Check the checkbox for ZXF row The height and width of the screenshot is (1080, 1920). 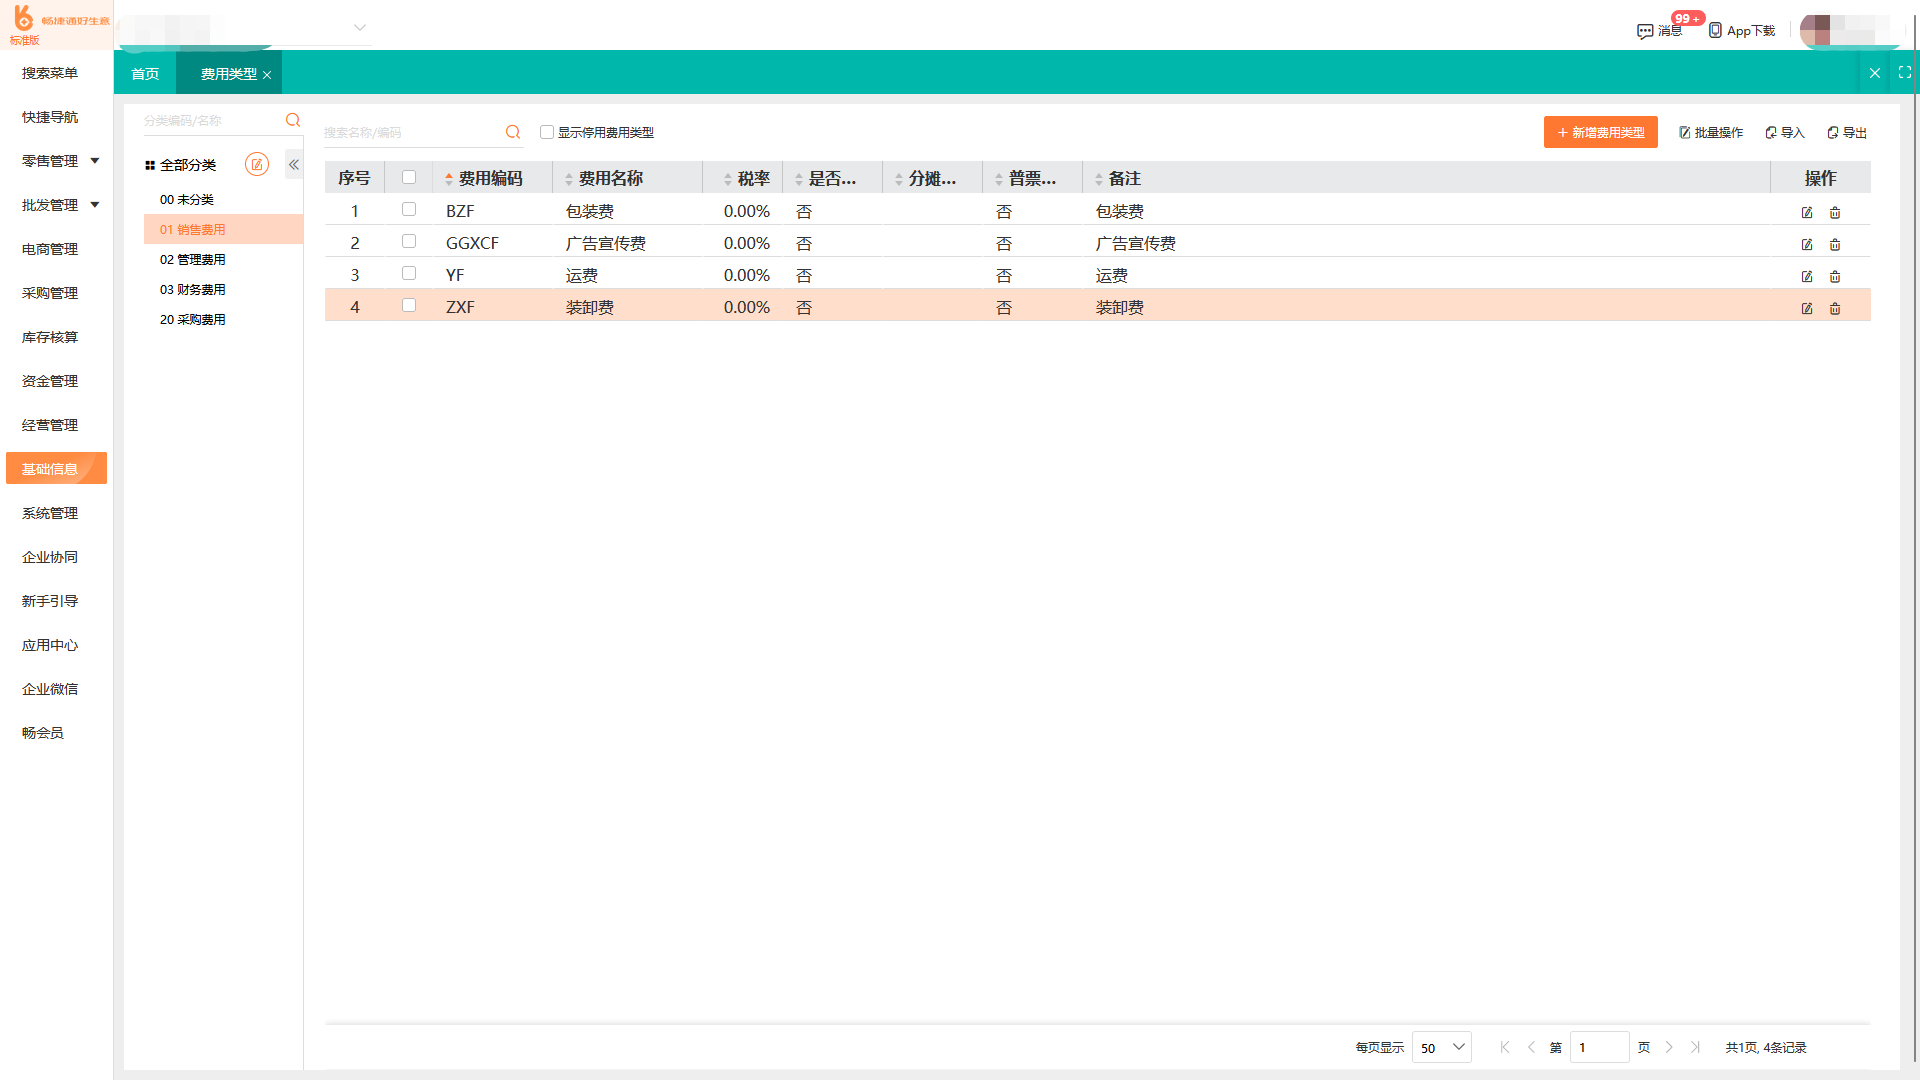(409, 306)
